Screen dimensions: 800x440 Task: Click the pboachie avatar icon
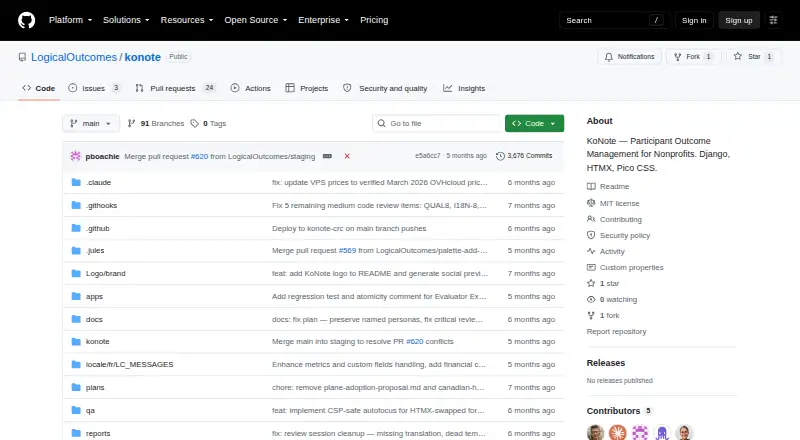tap(76, 156)
